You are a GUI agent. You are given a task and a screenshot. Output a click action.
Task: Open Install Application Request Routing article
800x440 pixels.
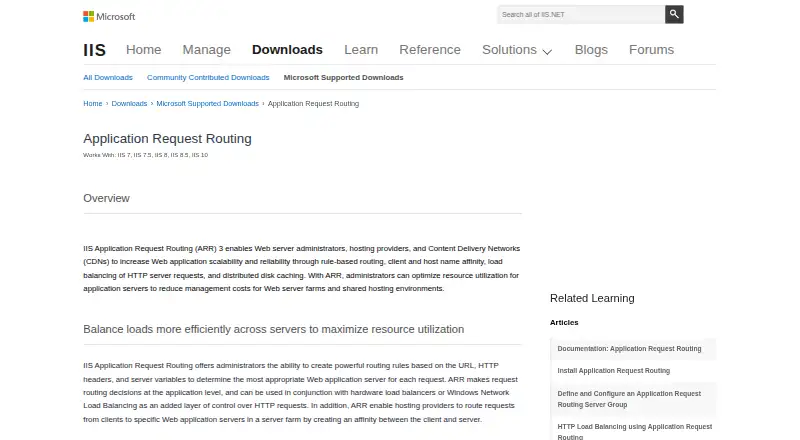coord(633,371)
